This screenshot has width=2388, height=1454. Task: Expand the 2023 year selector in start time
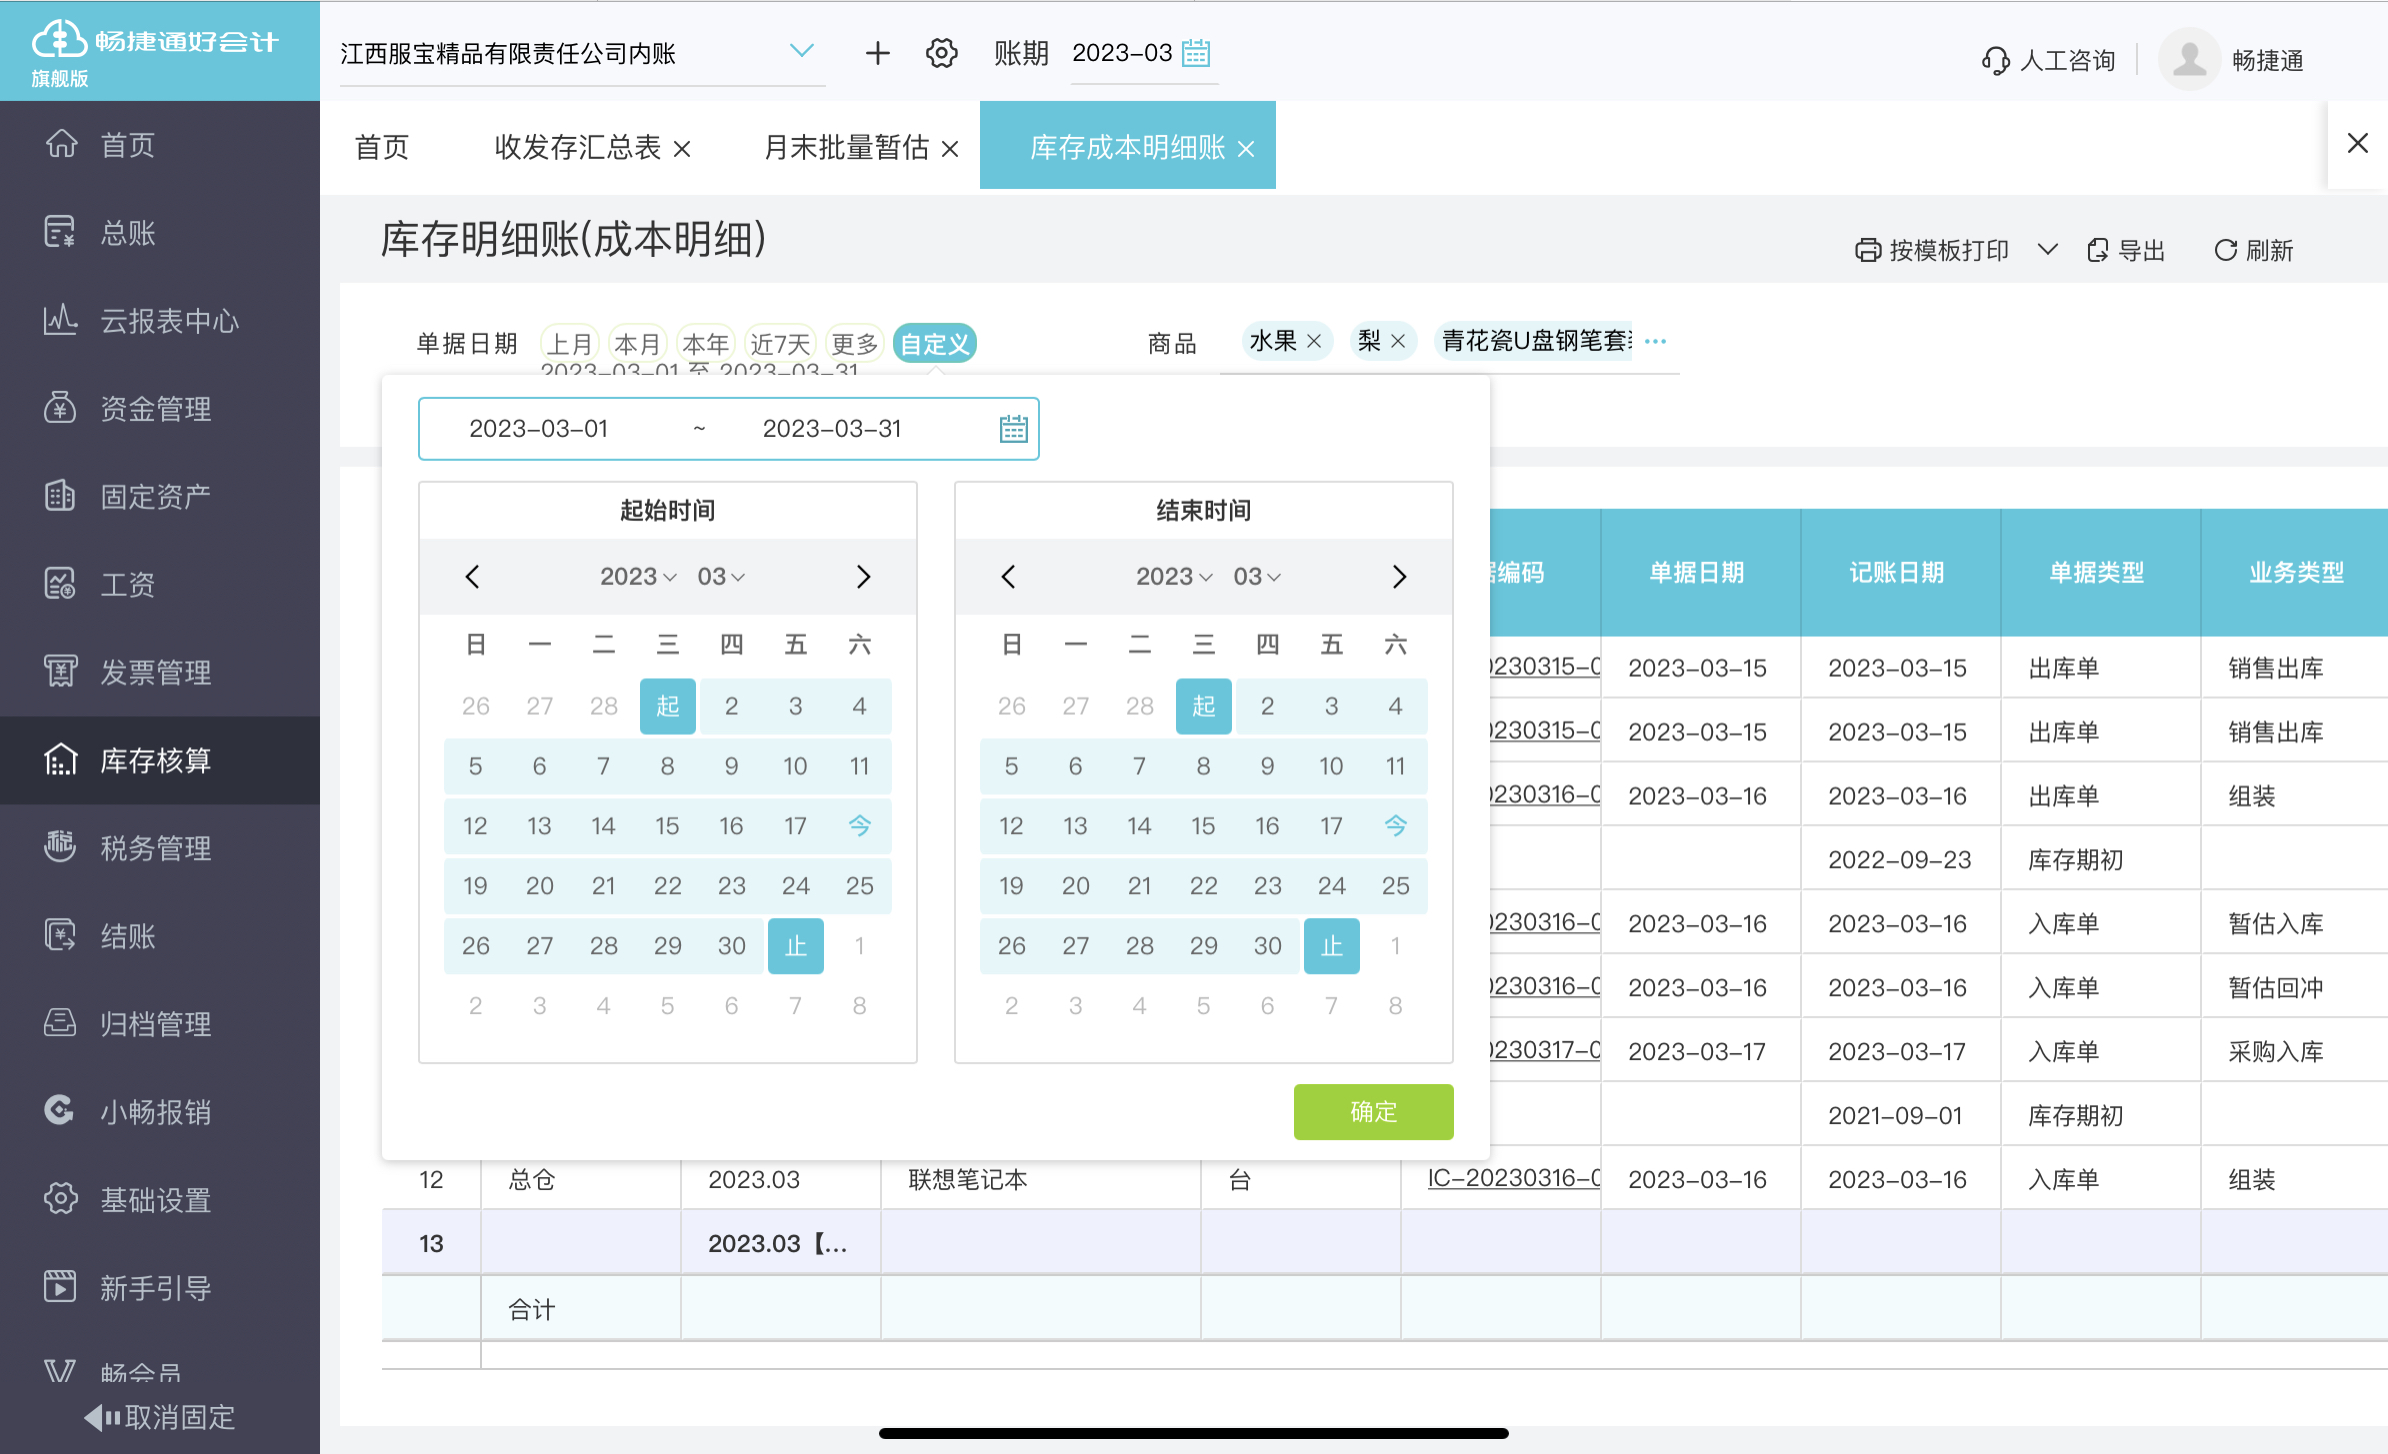click(641, 579)
